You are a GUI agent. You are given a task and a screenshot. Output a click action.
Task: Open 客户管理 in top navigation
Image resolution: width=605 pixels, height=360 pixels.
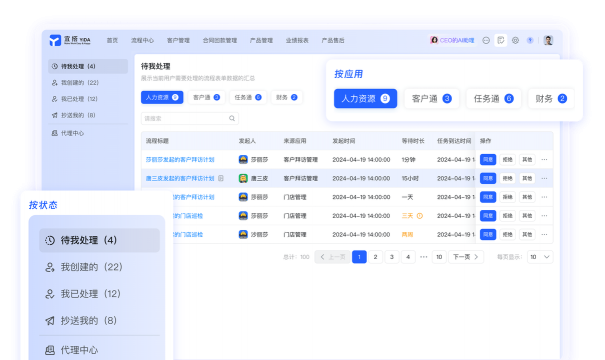[178, 40]
